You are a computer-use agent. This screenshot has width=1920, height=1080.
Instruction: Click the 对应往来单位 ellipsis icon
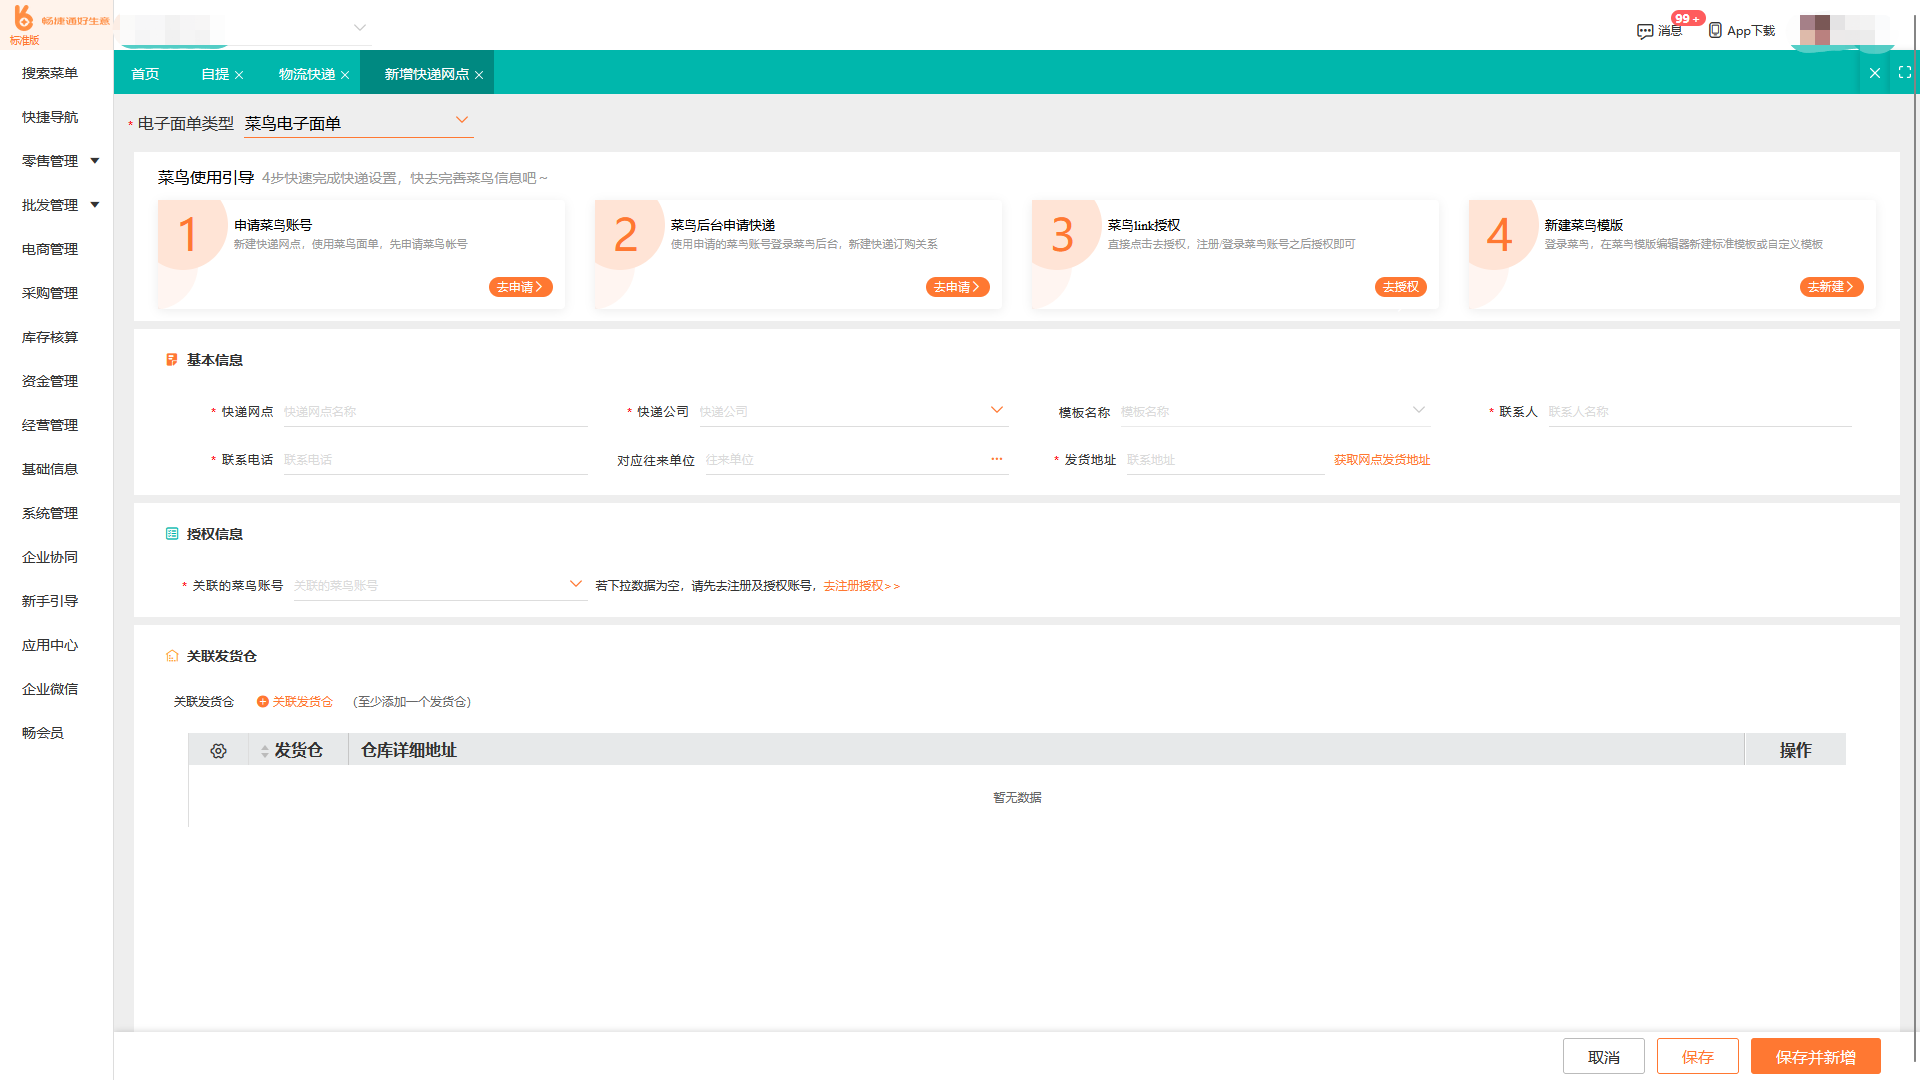pyautogui.click(x=998, y=459)
